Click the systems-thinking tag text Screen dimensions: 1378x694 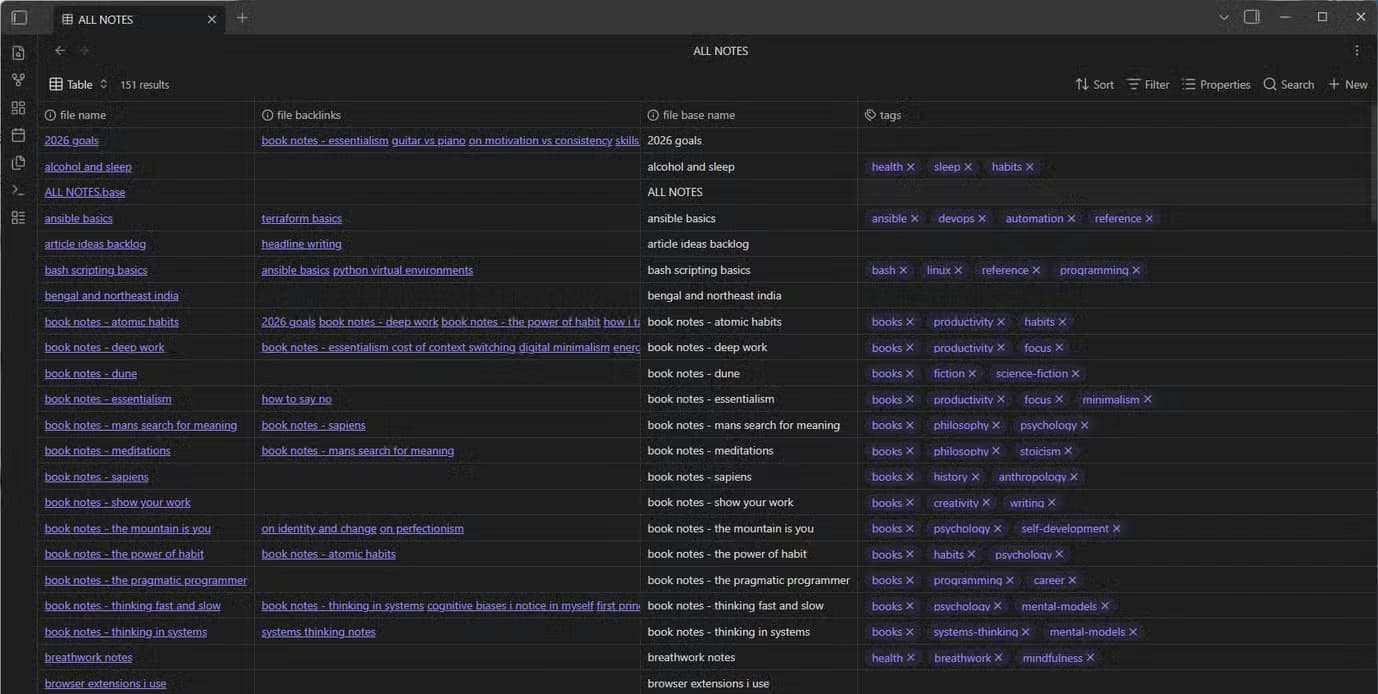975,632
